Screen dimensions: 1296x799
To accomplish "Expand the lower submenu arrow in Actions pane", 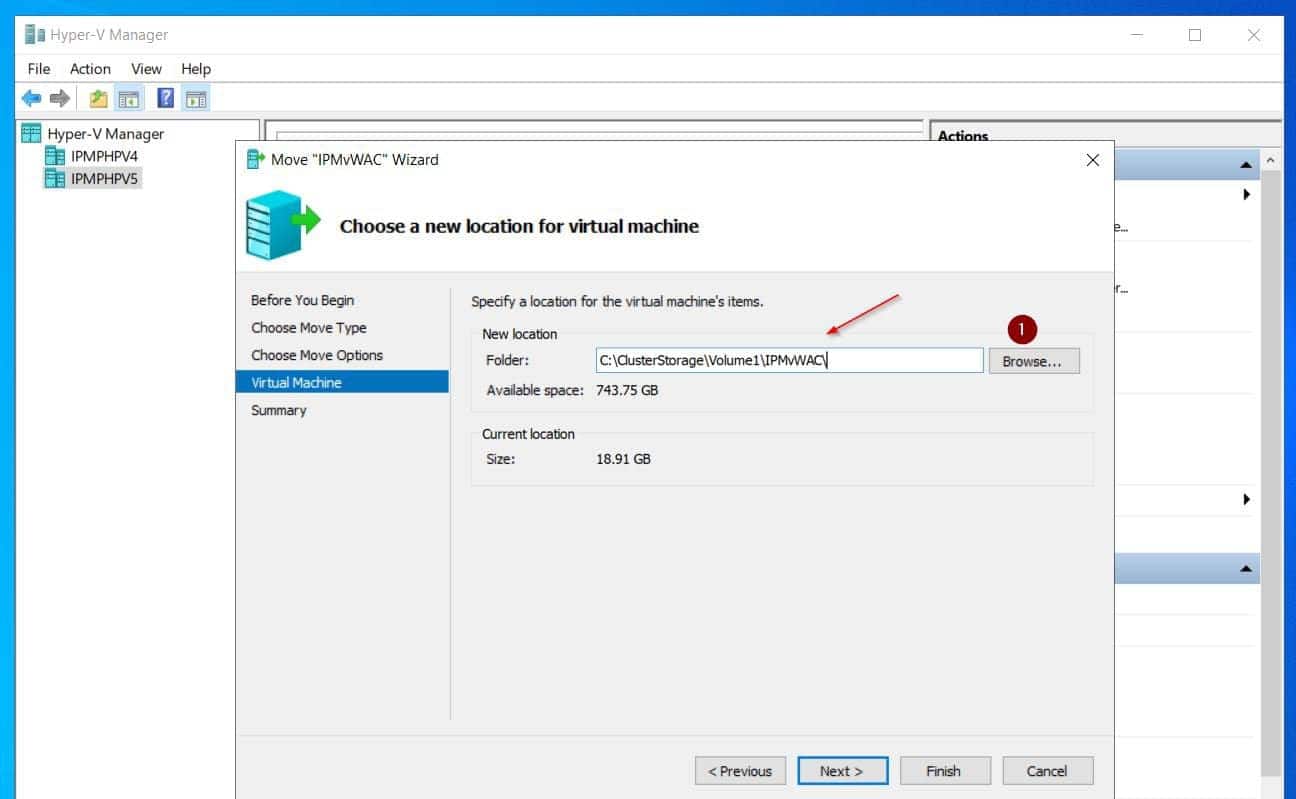I will [1246, 498].
